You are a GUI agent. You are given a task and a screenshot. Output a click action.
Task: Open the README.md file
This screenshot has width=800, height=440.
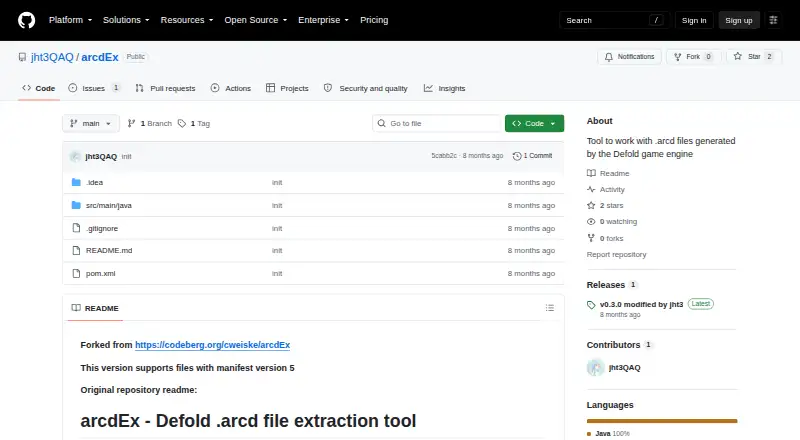109,251
